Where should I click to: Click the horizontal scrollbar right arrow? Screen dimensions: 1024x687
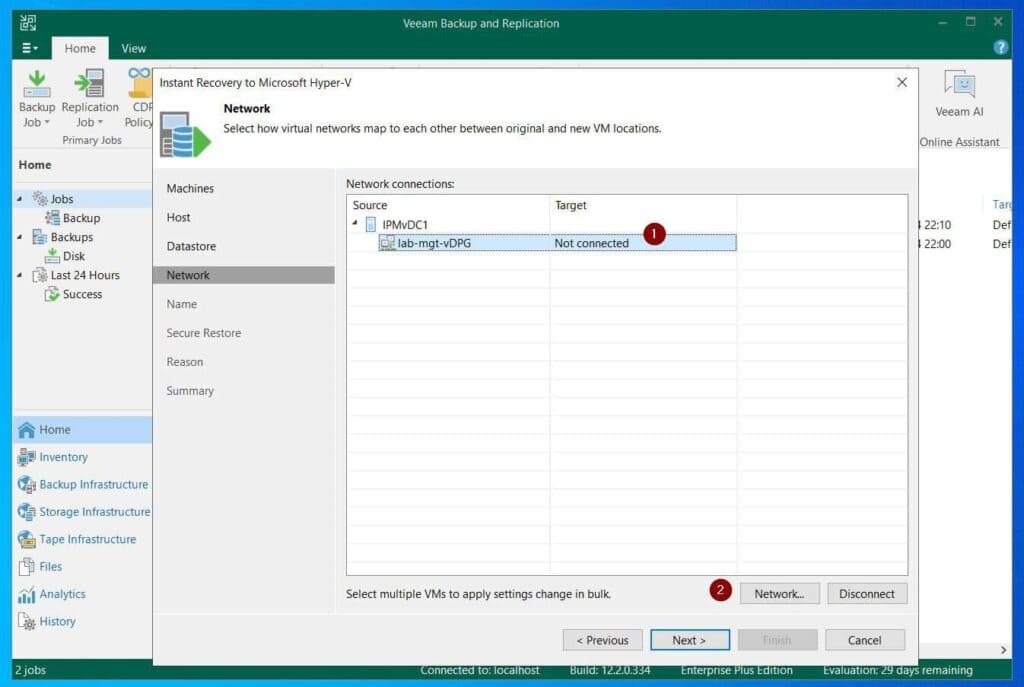[x=1003, y=650]
